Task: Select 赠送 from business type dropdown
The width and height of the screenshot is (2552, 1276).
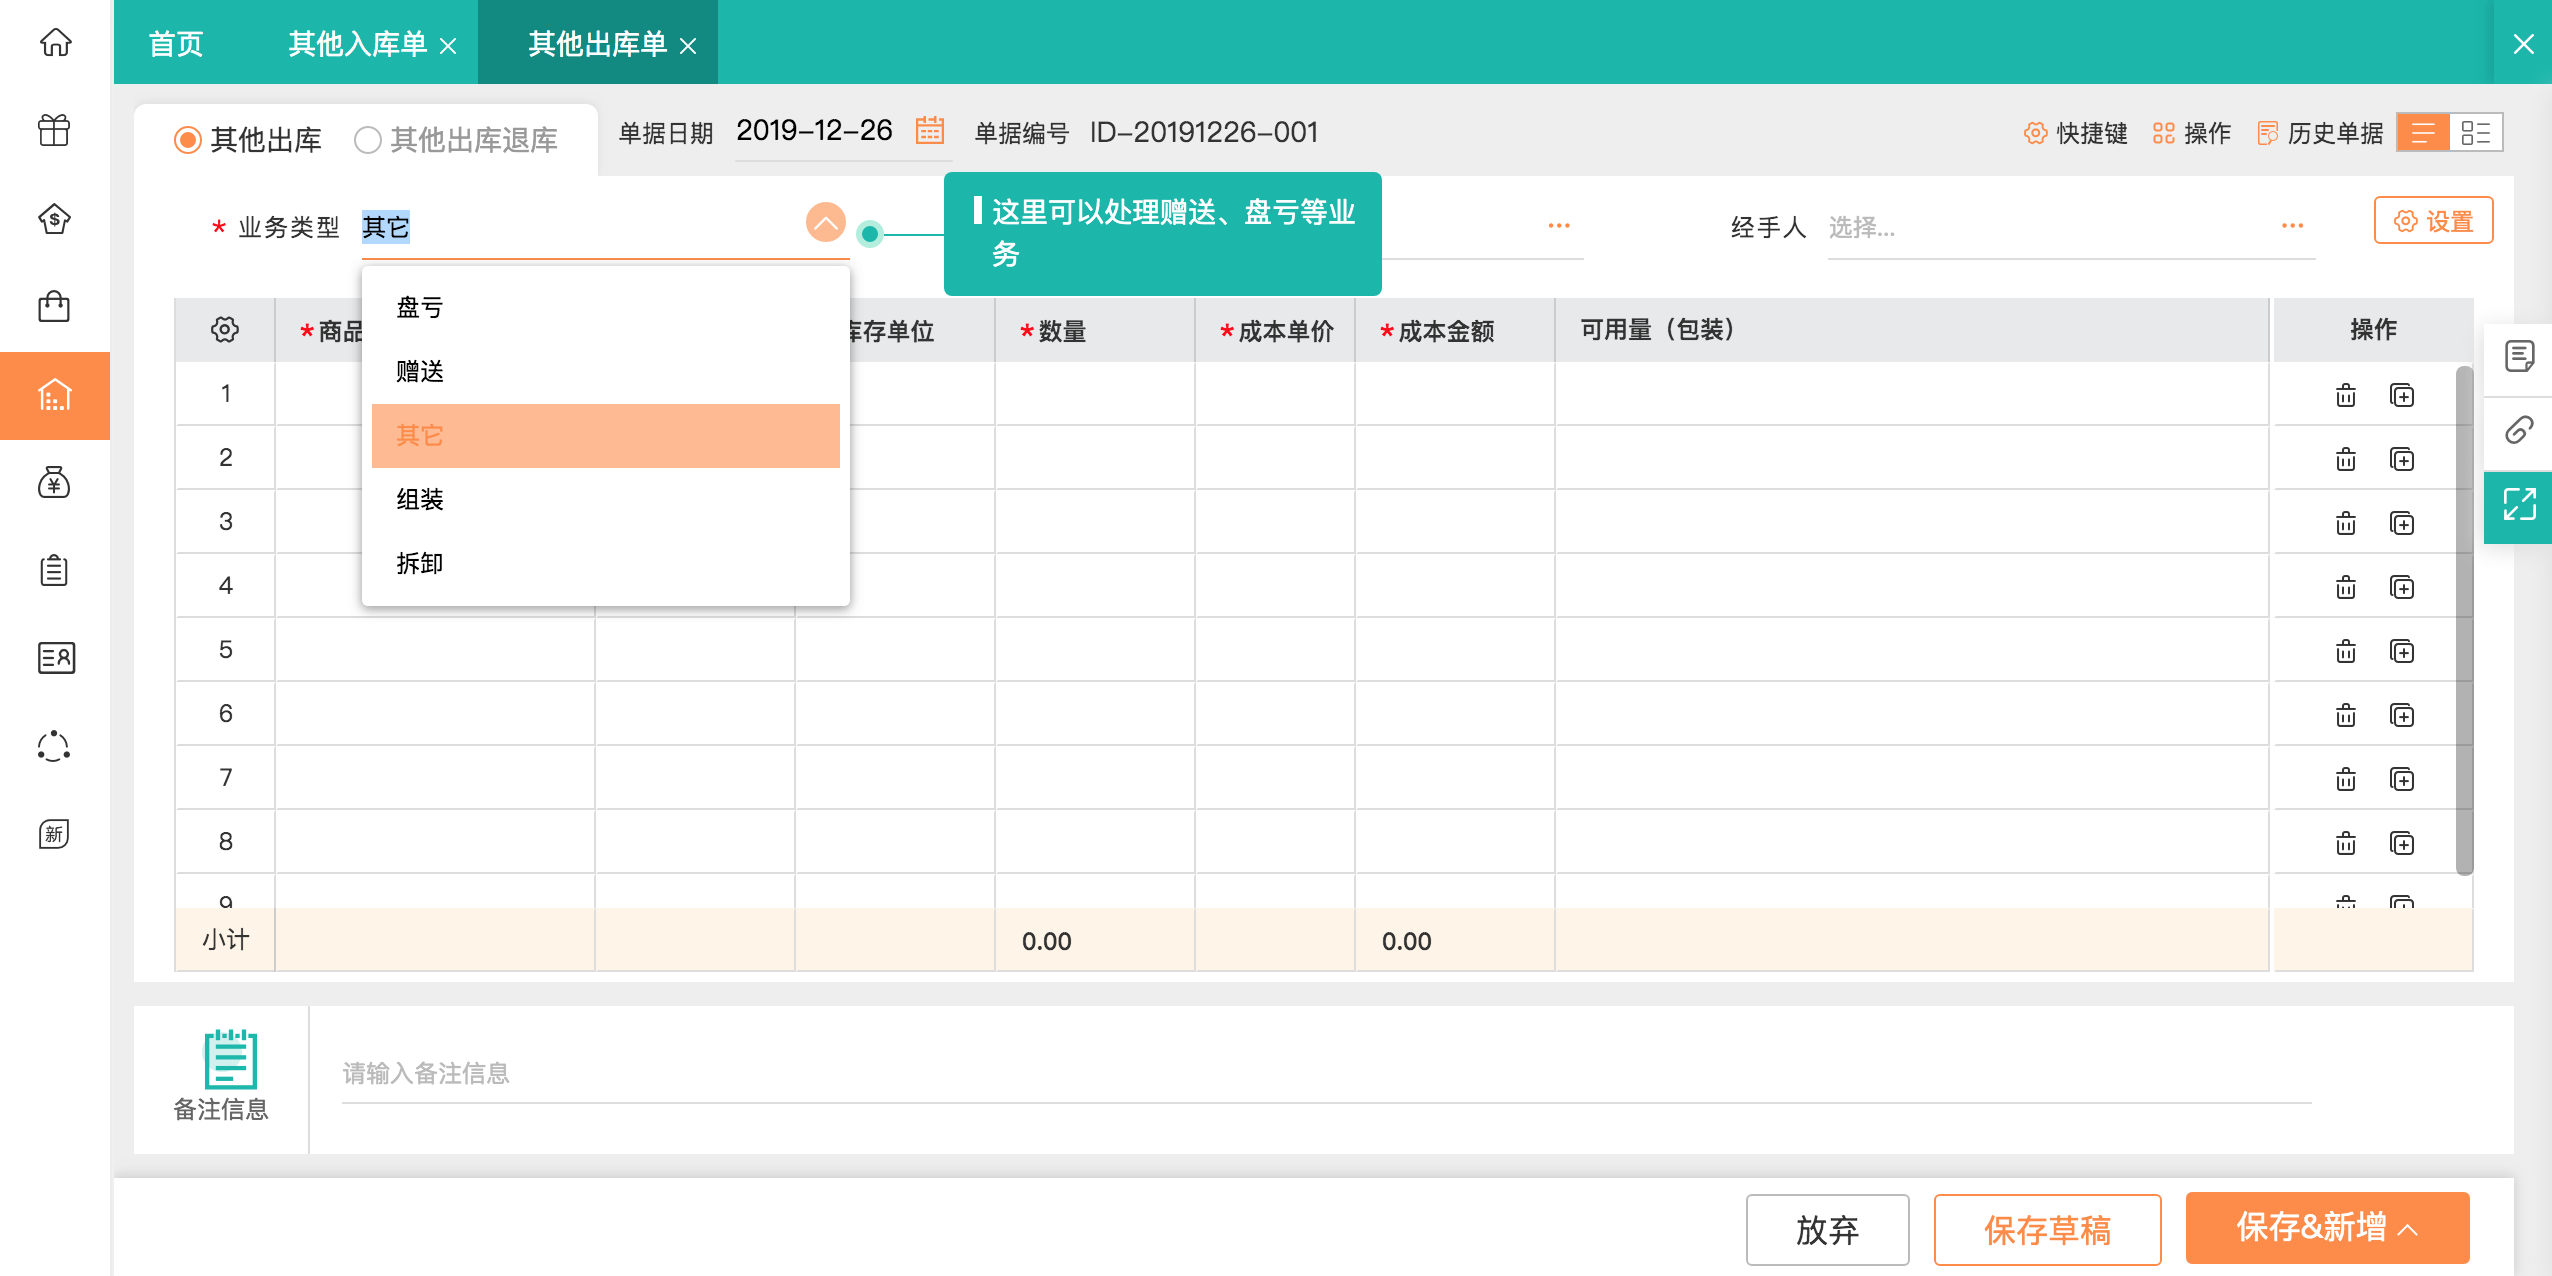Action: [x=420, y=371]
